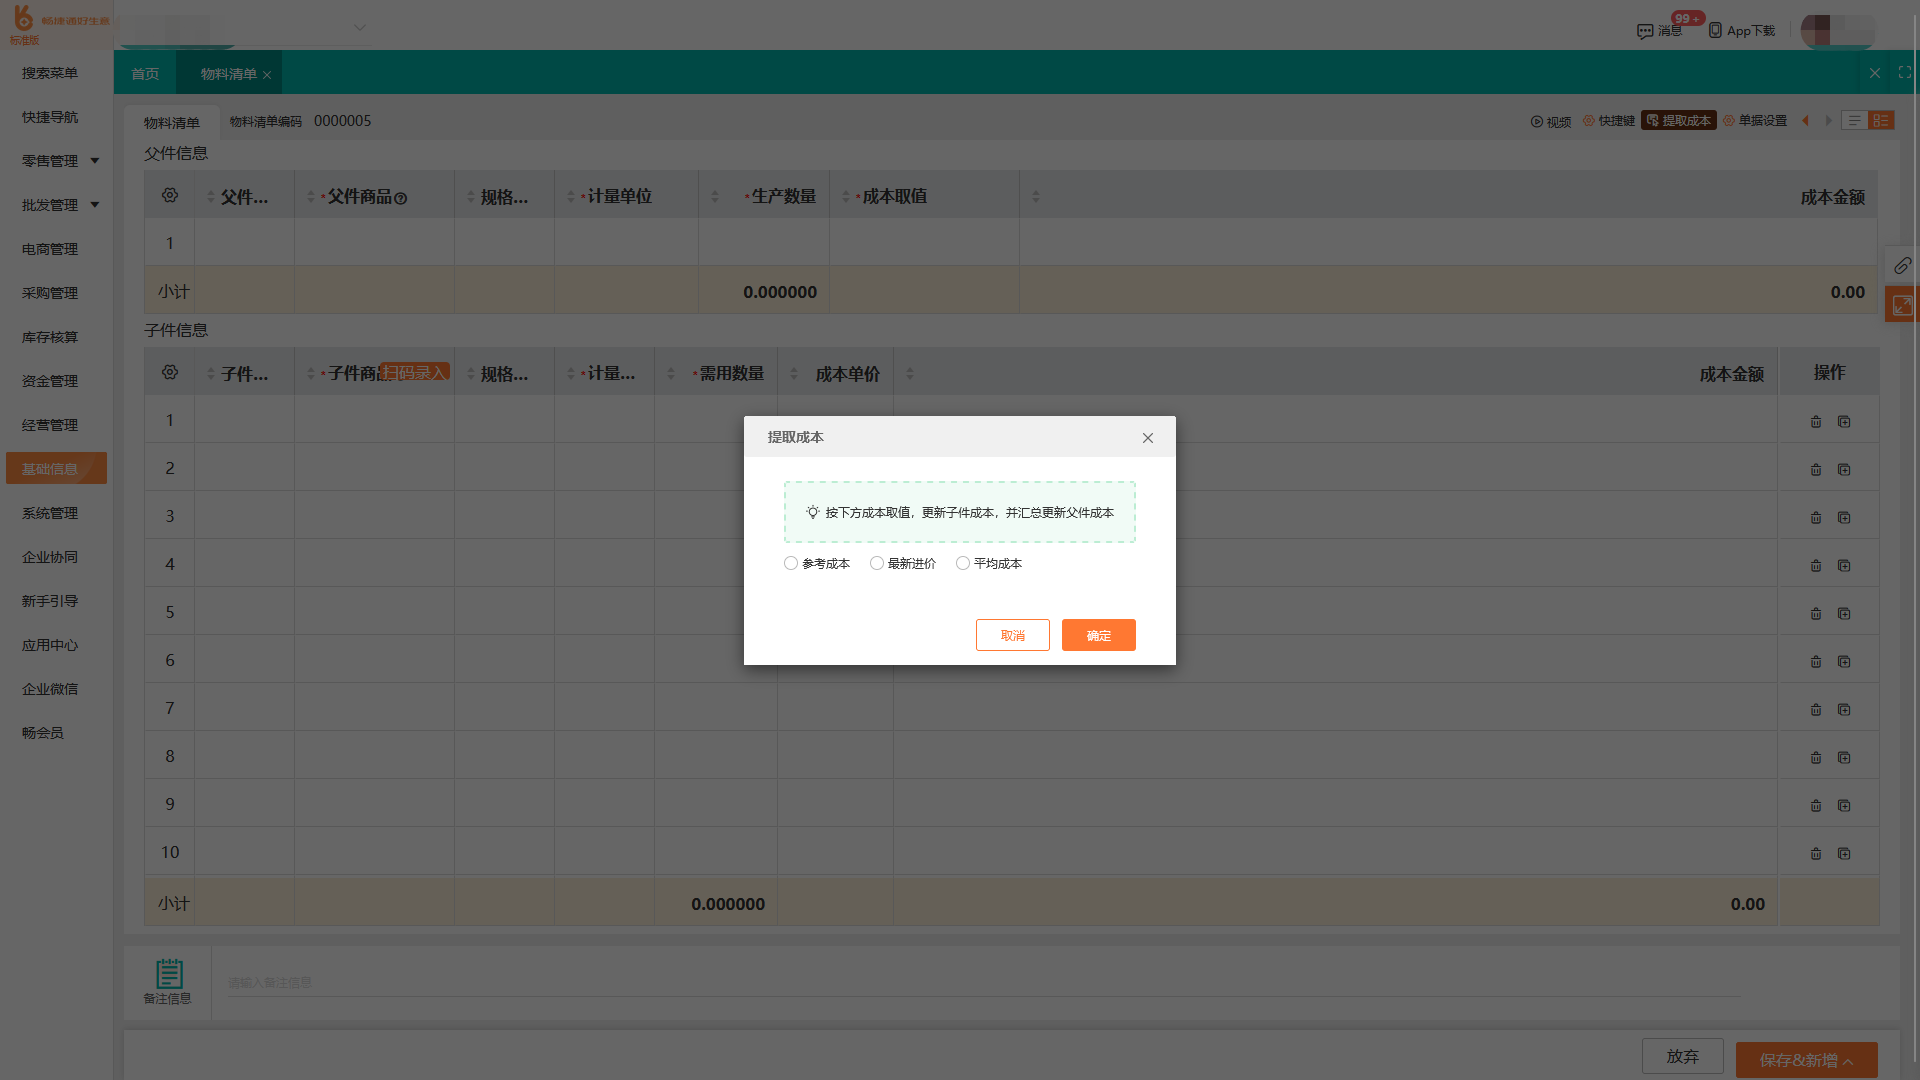Select 平均成本 radio button option

point(963,563)
